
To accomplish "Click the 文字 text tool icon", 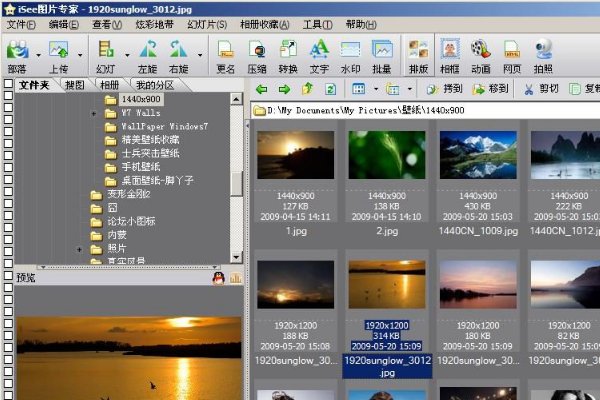I will pos(319,49).
